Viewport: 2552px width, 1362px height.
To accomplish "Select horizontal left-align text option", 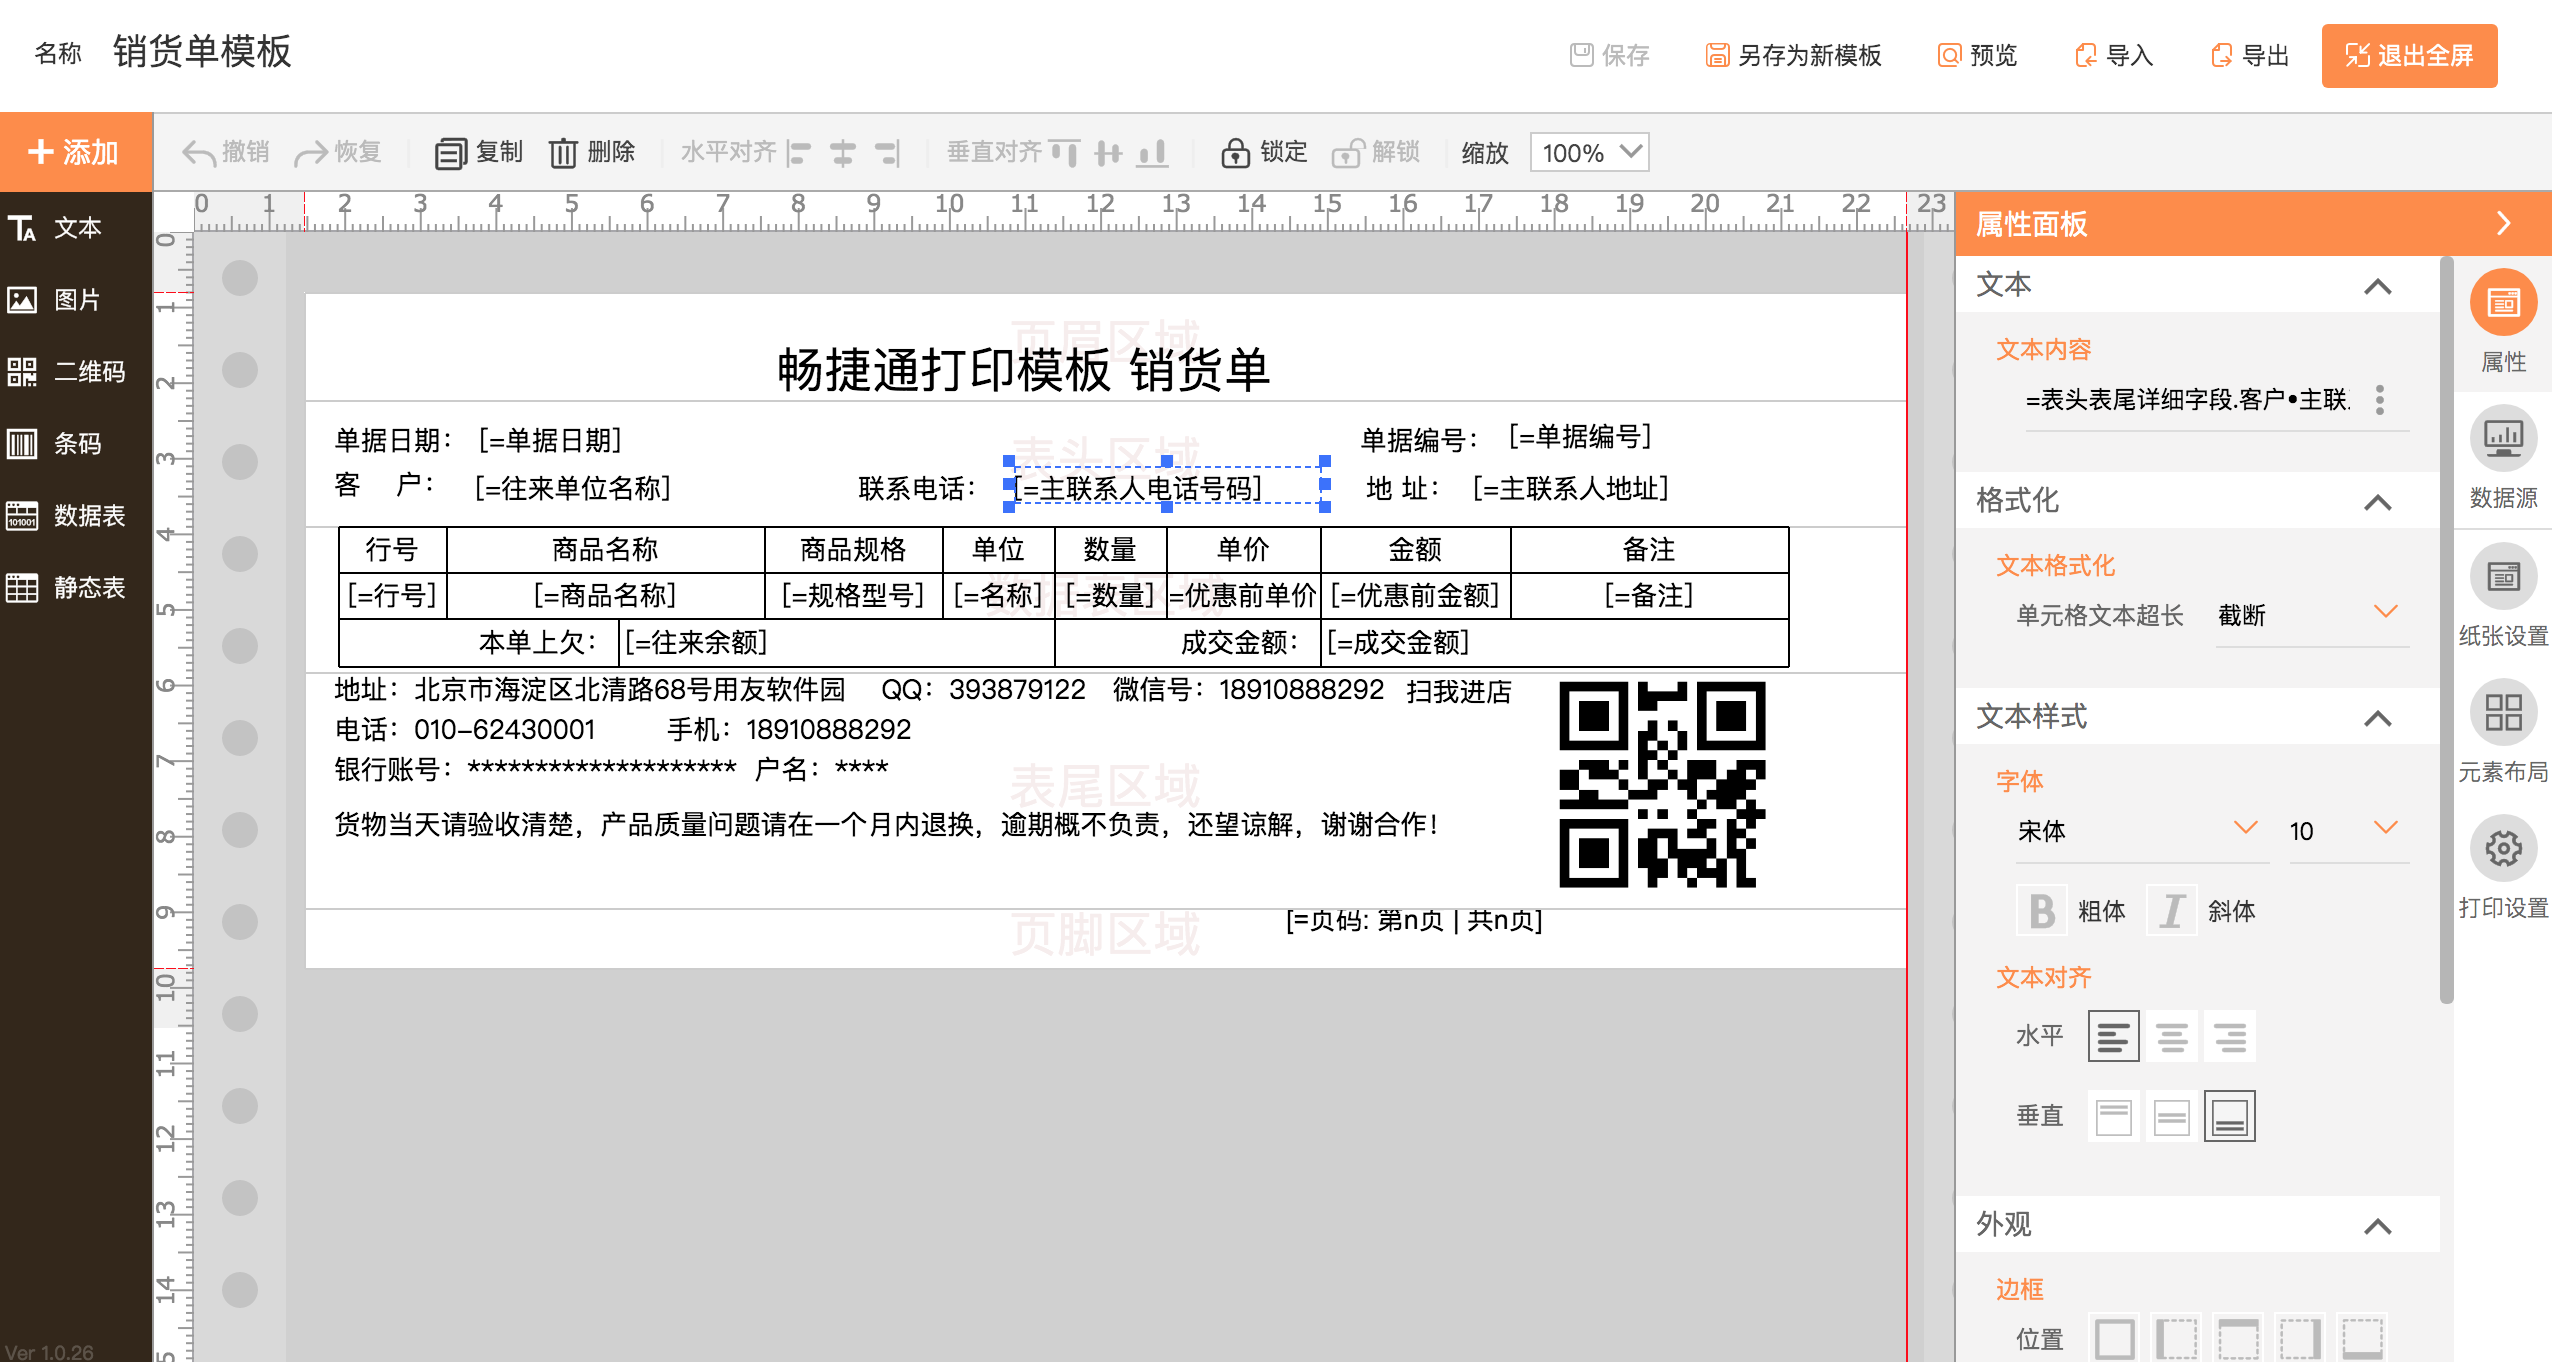I will pos(2113,1036).
